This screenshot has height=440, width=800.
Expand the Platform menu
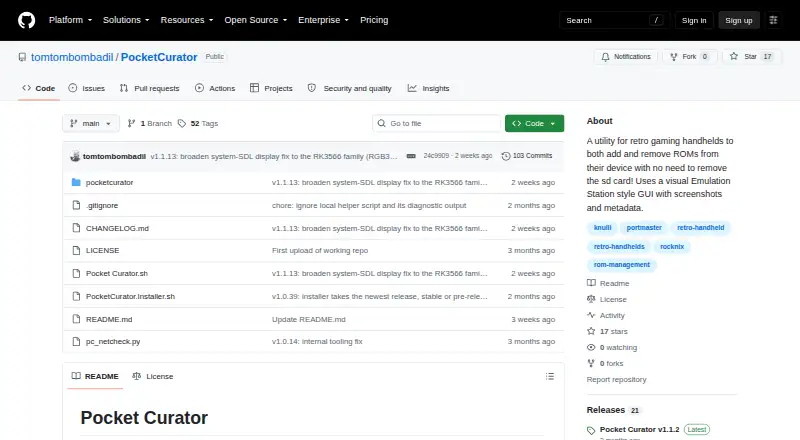tap(70, 20)
